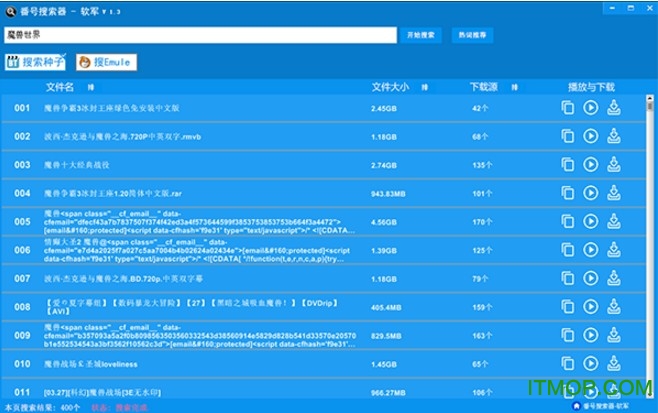Copy the link for result 007
Screen dimensions: 658x413
[567, 278]
